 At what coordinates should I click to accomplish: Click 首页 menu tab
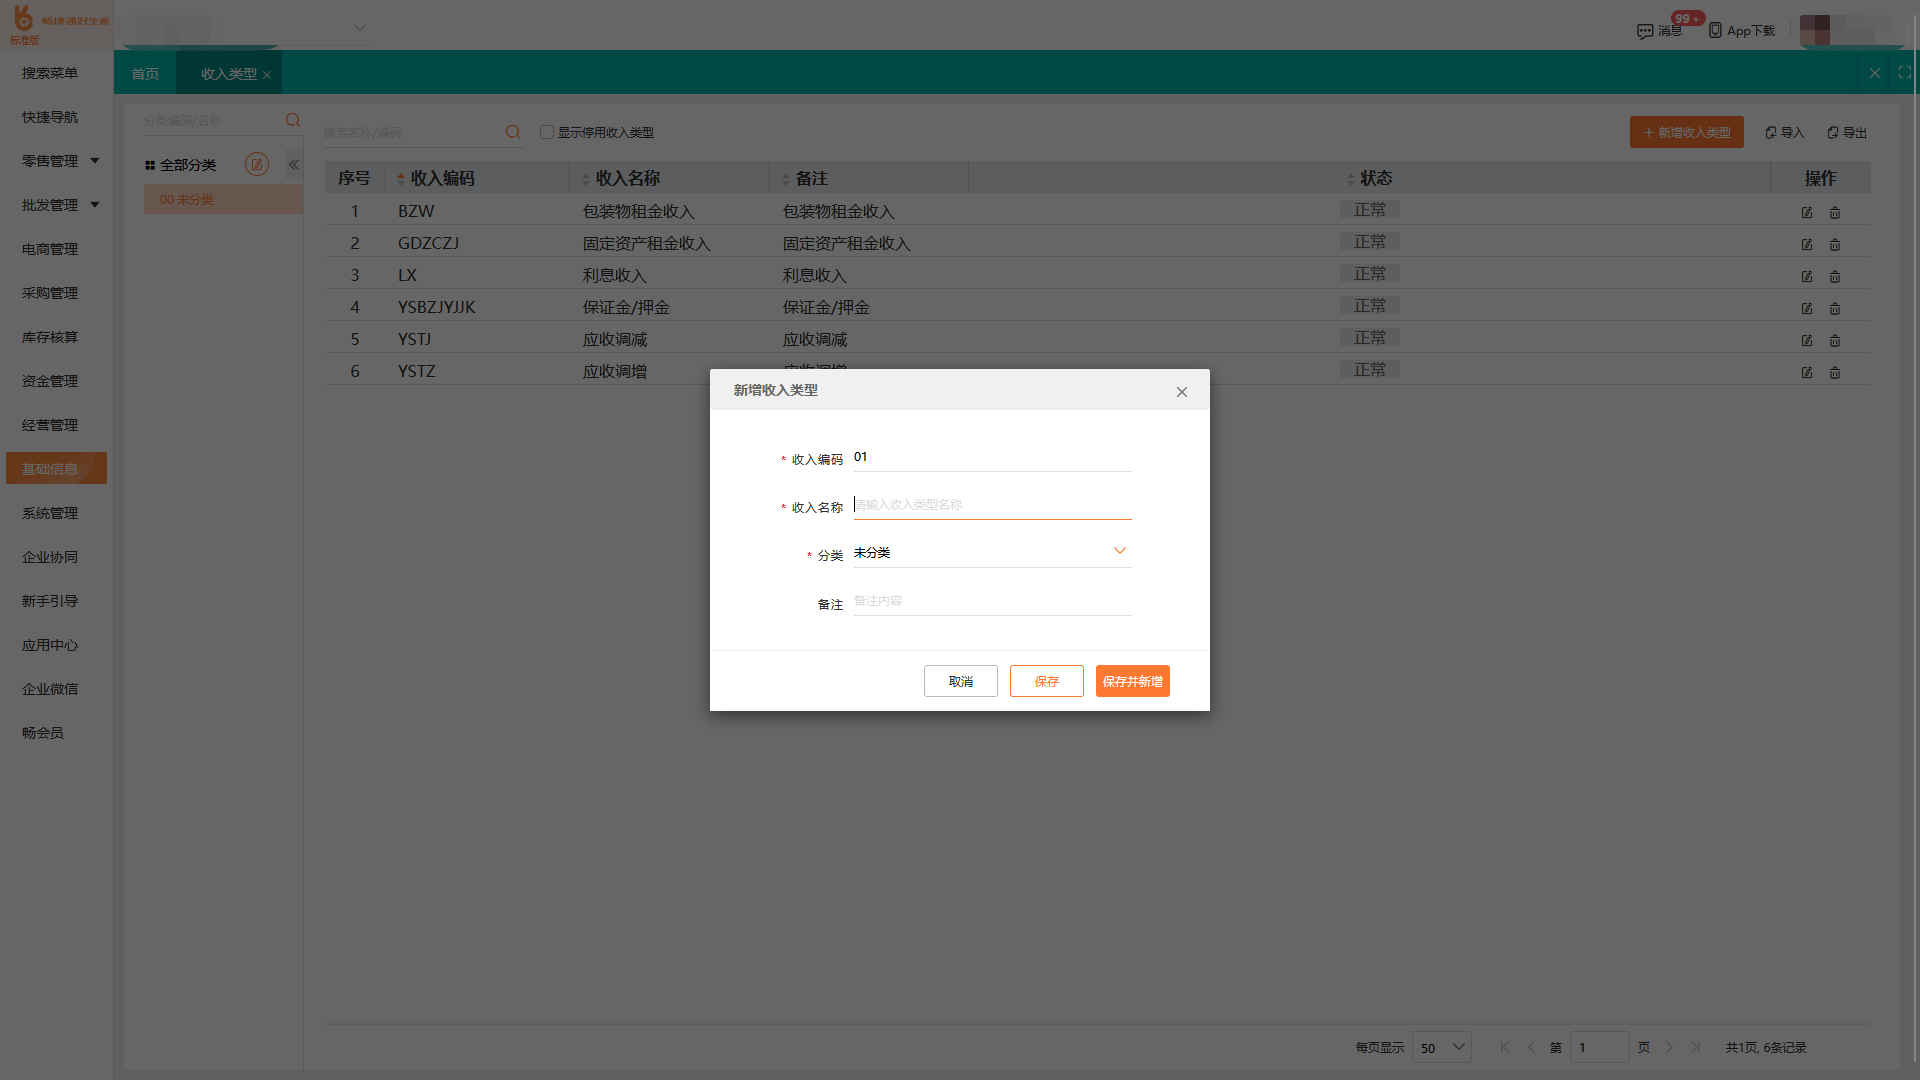[145, 73]
